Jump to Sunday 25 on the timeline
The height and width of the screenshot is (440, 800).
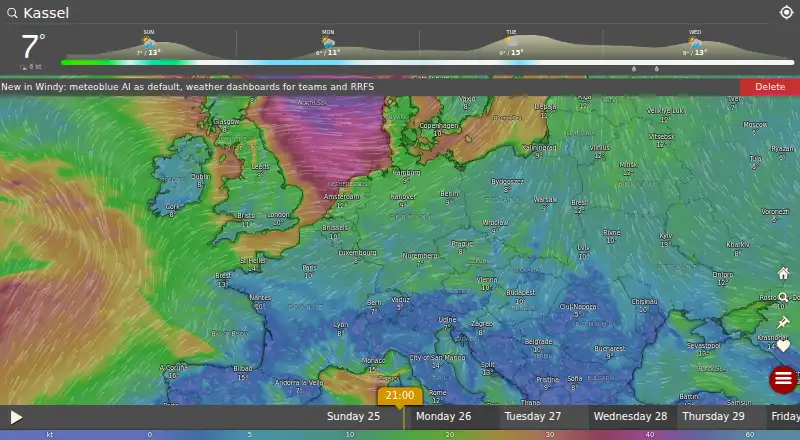coord(353,417)
